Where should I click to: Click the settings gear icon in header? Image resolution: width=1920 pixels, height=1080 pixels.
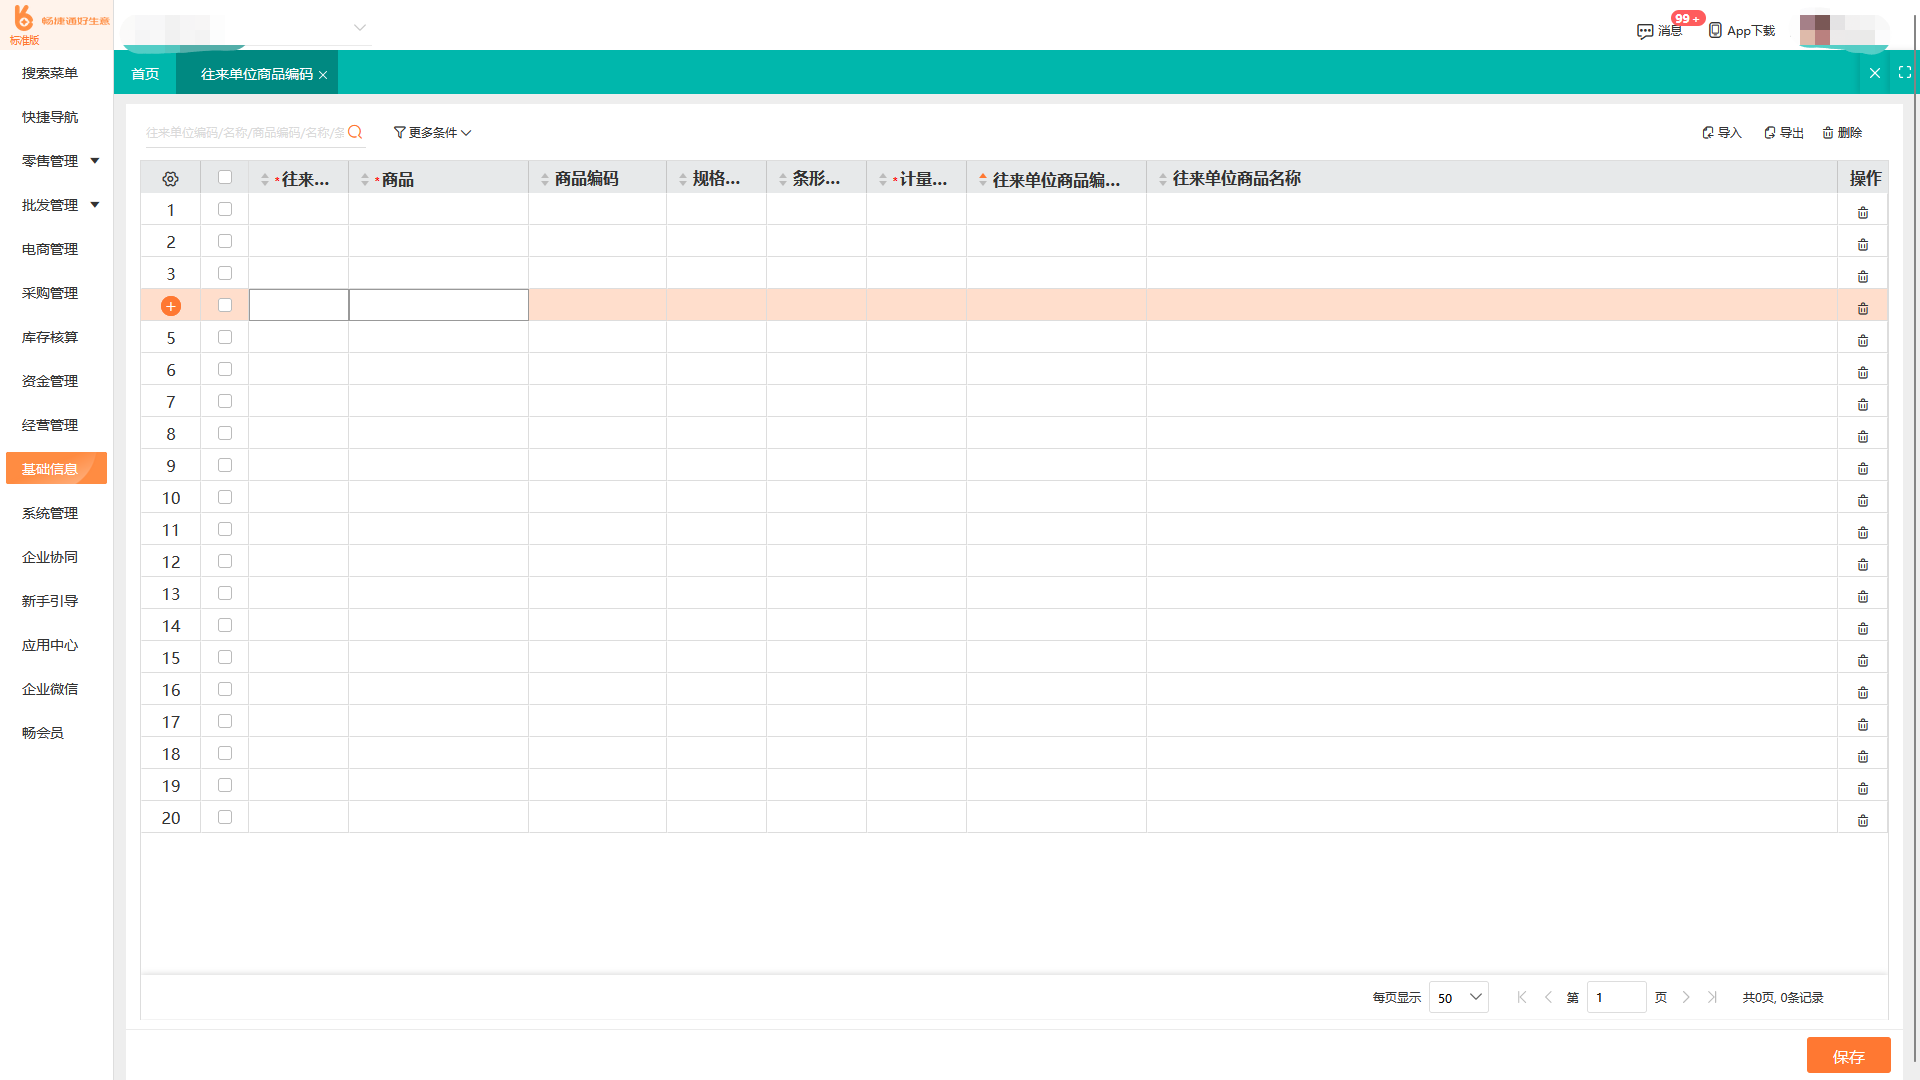[170, 178]
